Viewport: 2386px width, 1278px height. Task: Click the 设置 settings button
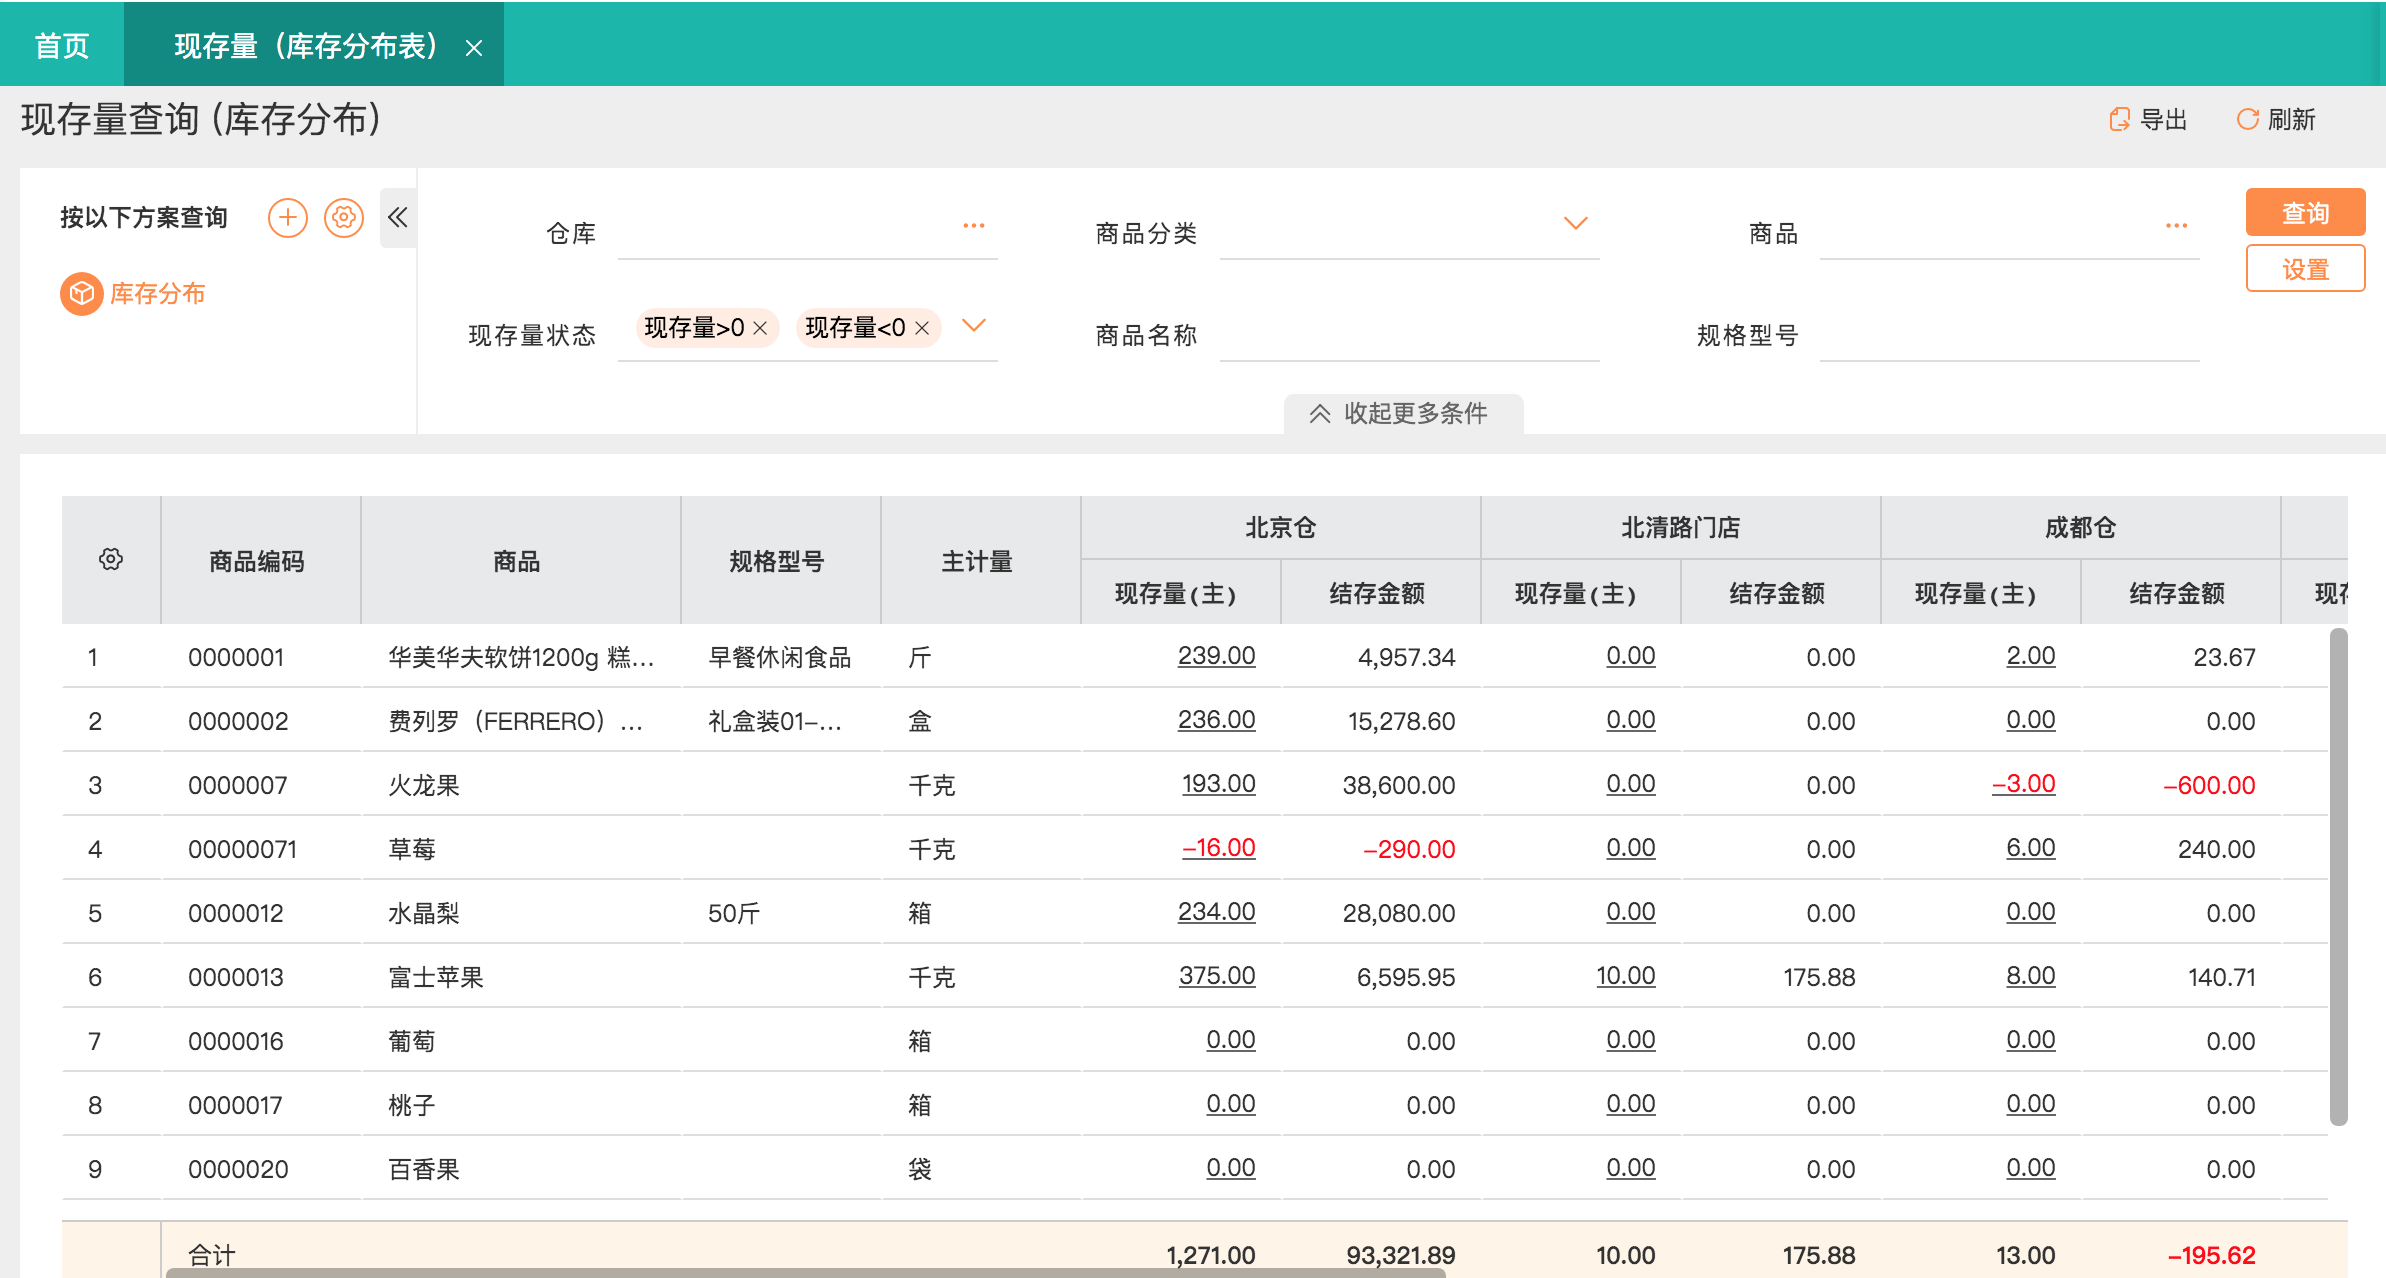click(x=2304, y=268)
